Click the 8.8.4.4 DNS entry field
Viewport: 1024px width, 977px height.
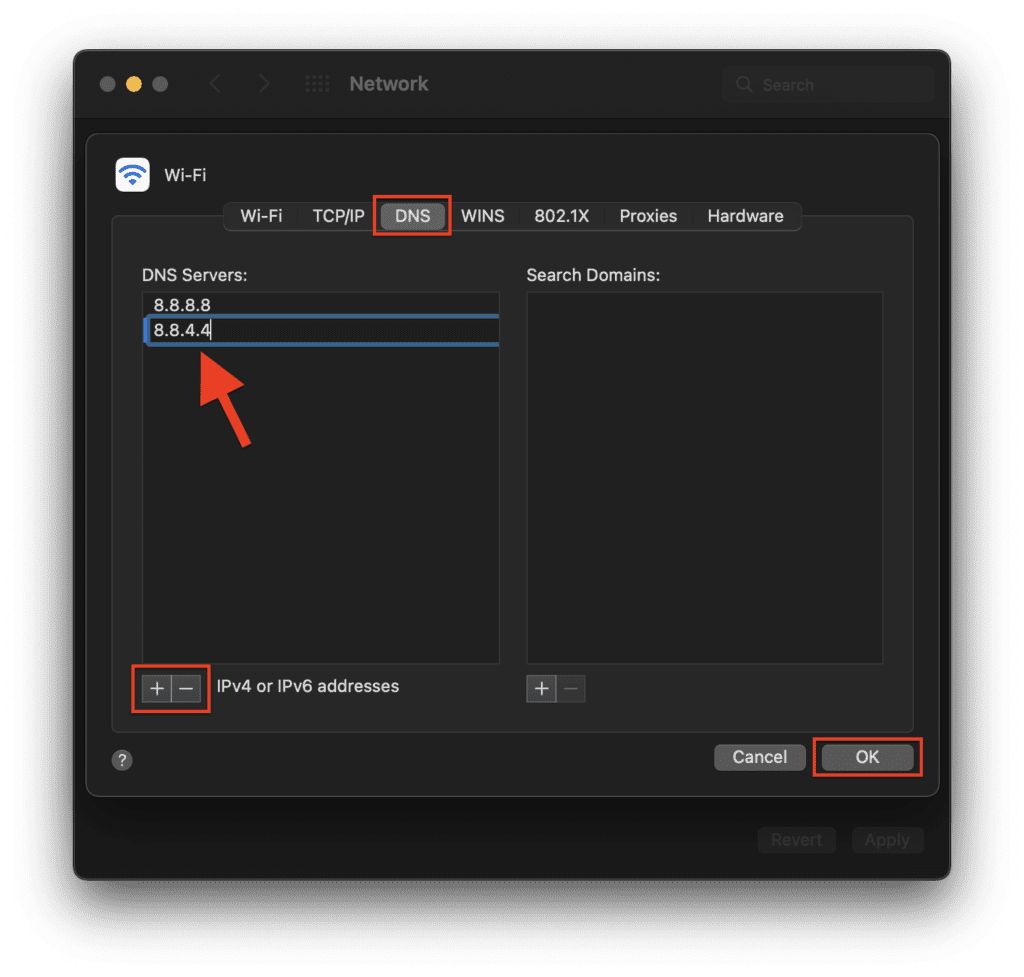[x=320, y=330]
